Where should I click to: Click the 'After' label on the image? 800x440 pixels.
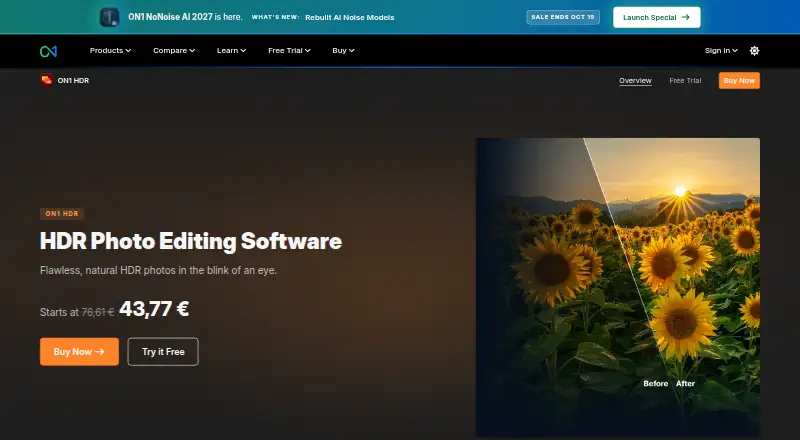[685, 383]
